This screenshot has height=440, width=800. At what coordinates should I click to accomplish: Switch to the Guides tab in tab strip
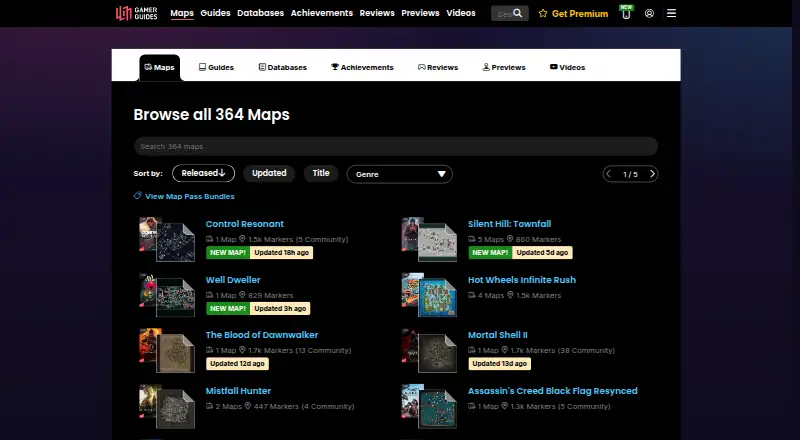point(216,67)
